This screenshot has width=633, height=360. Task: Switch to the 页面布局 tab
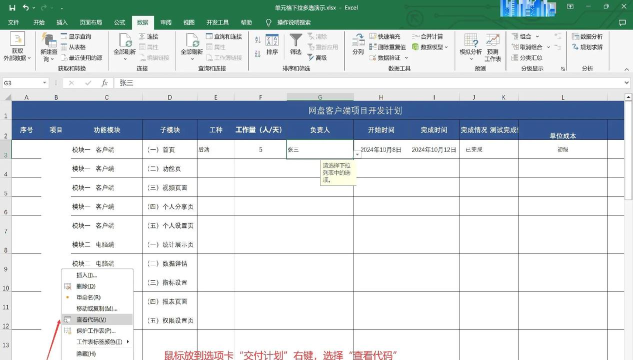pyautogui.click(x=91, y=22)
